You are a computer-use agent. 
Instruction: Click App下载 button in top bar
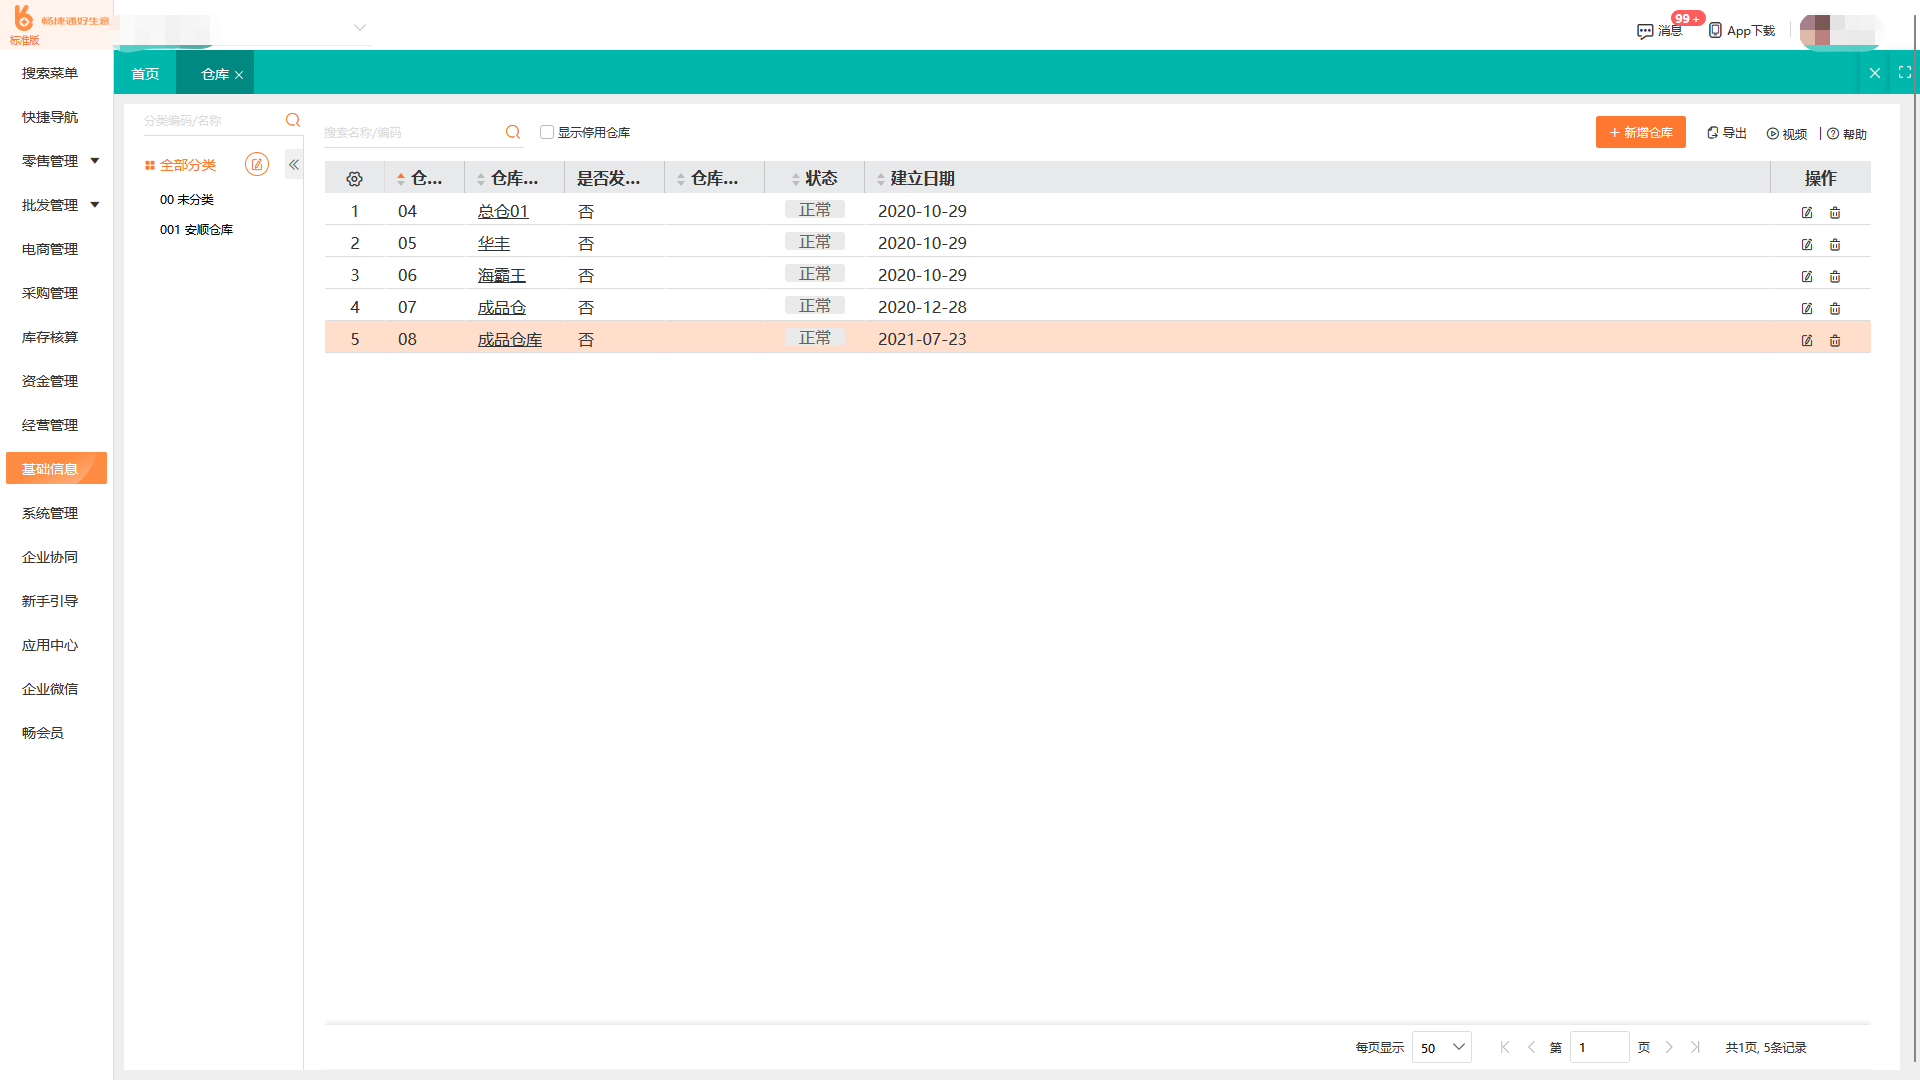[1745, 29]
